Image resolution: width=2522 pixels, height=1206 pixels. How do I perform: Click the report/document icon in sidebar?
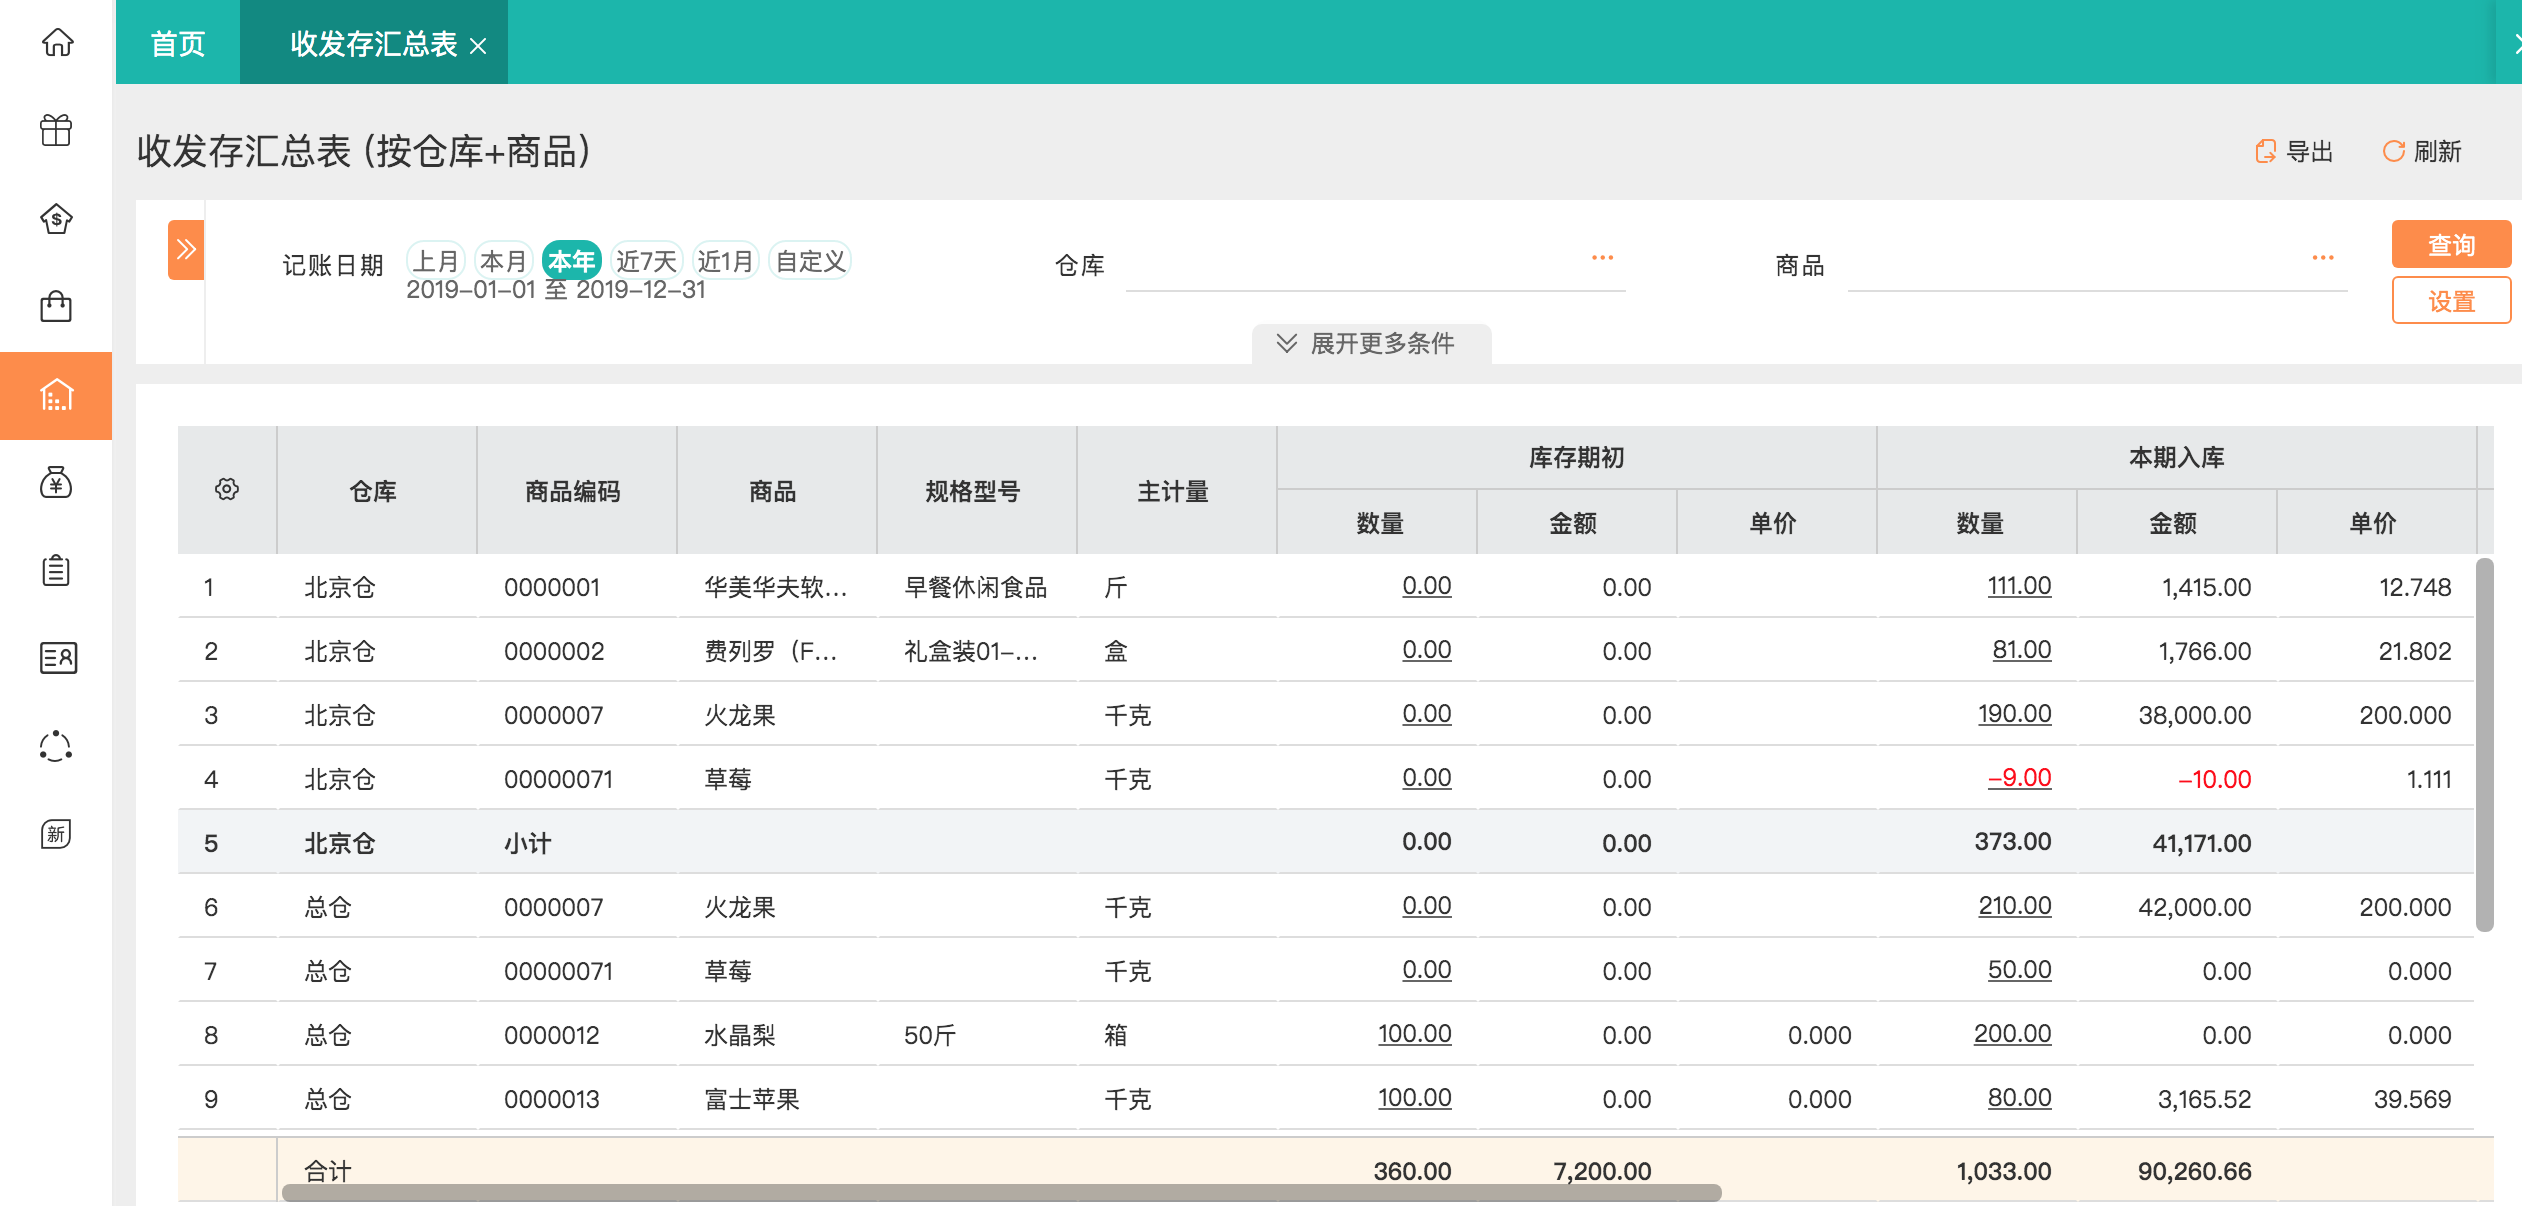click(x=55, y=569)
